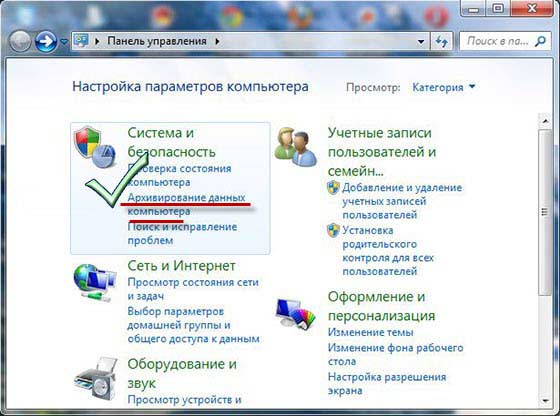
Task: Select Панель управления breadcrumb item
Action: 157,41
